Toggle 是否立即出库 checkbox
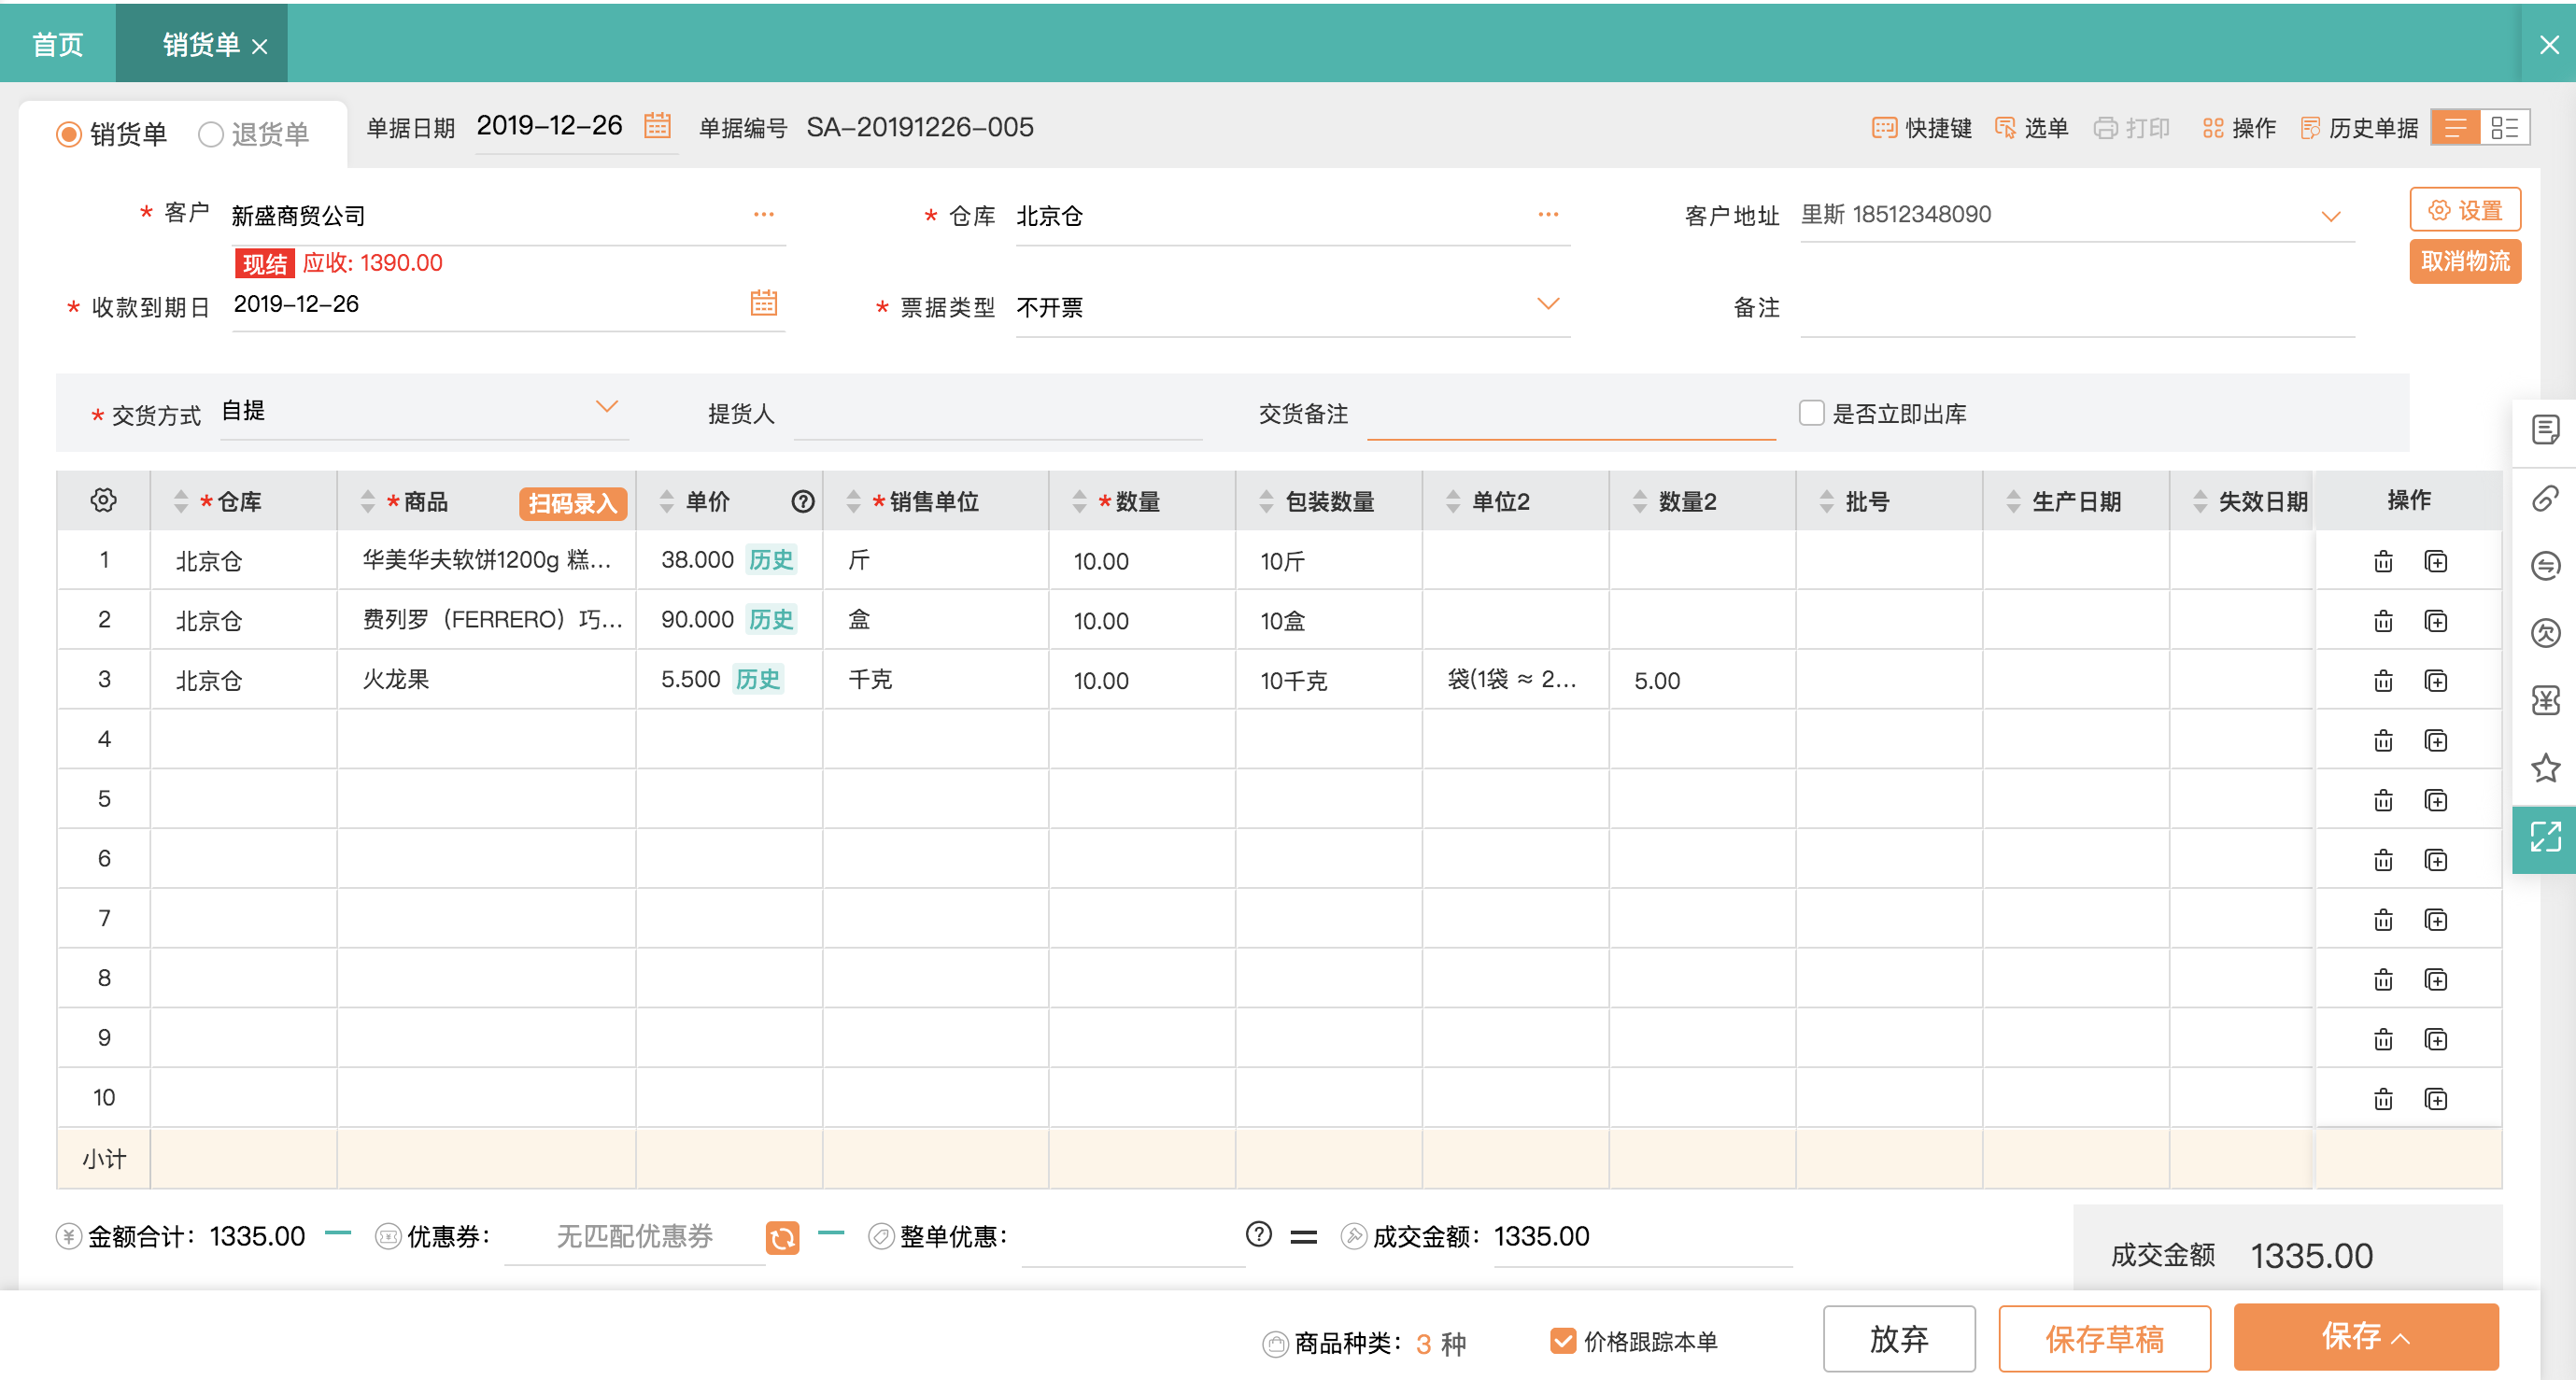The image size is (2576, 1380). [1811, 413]
